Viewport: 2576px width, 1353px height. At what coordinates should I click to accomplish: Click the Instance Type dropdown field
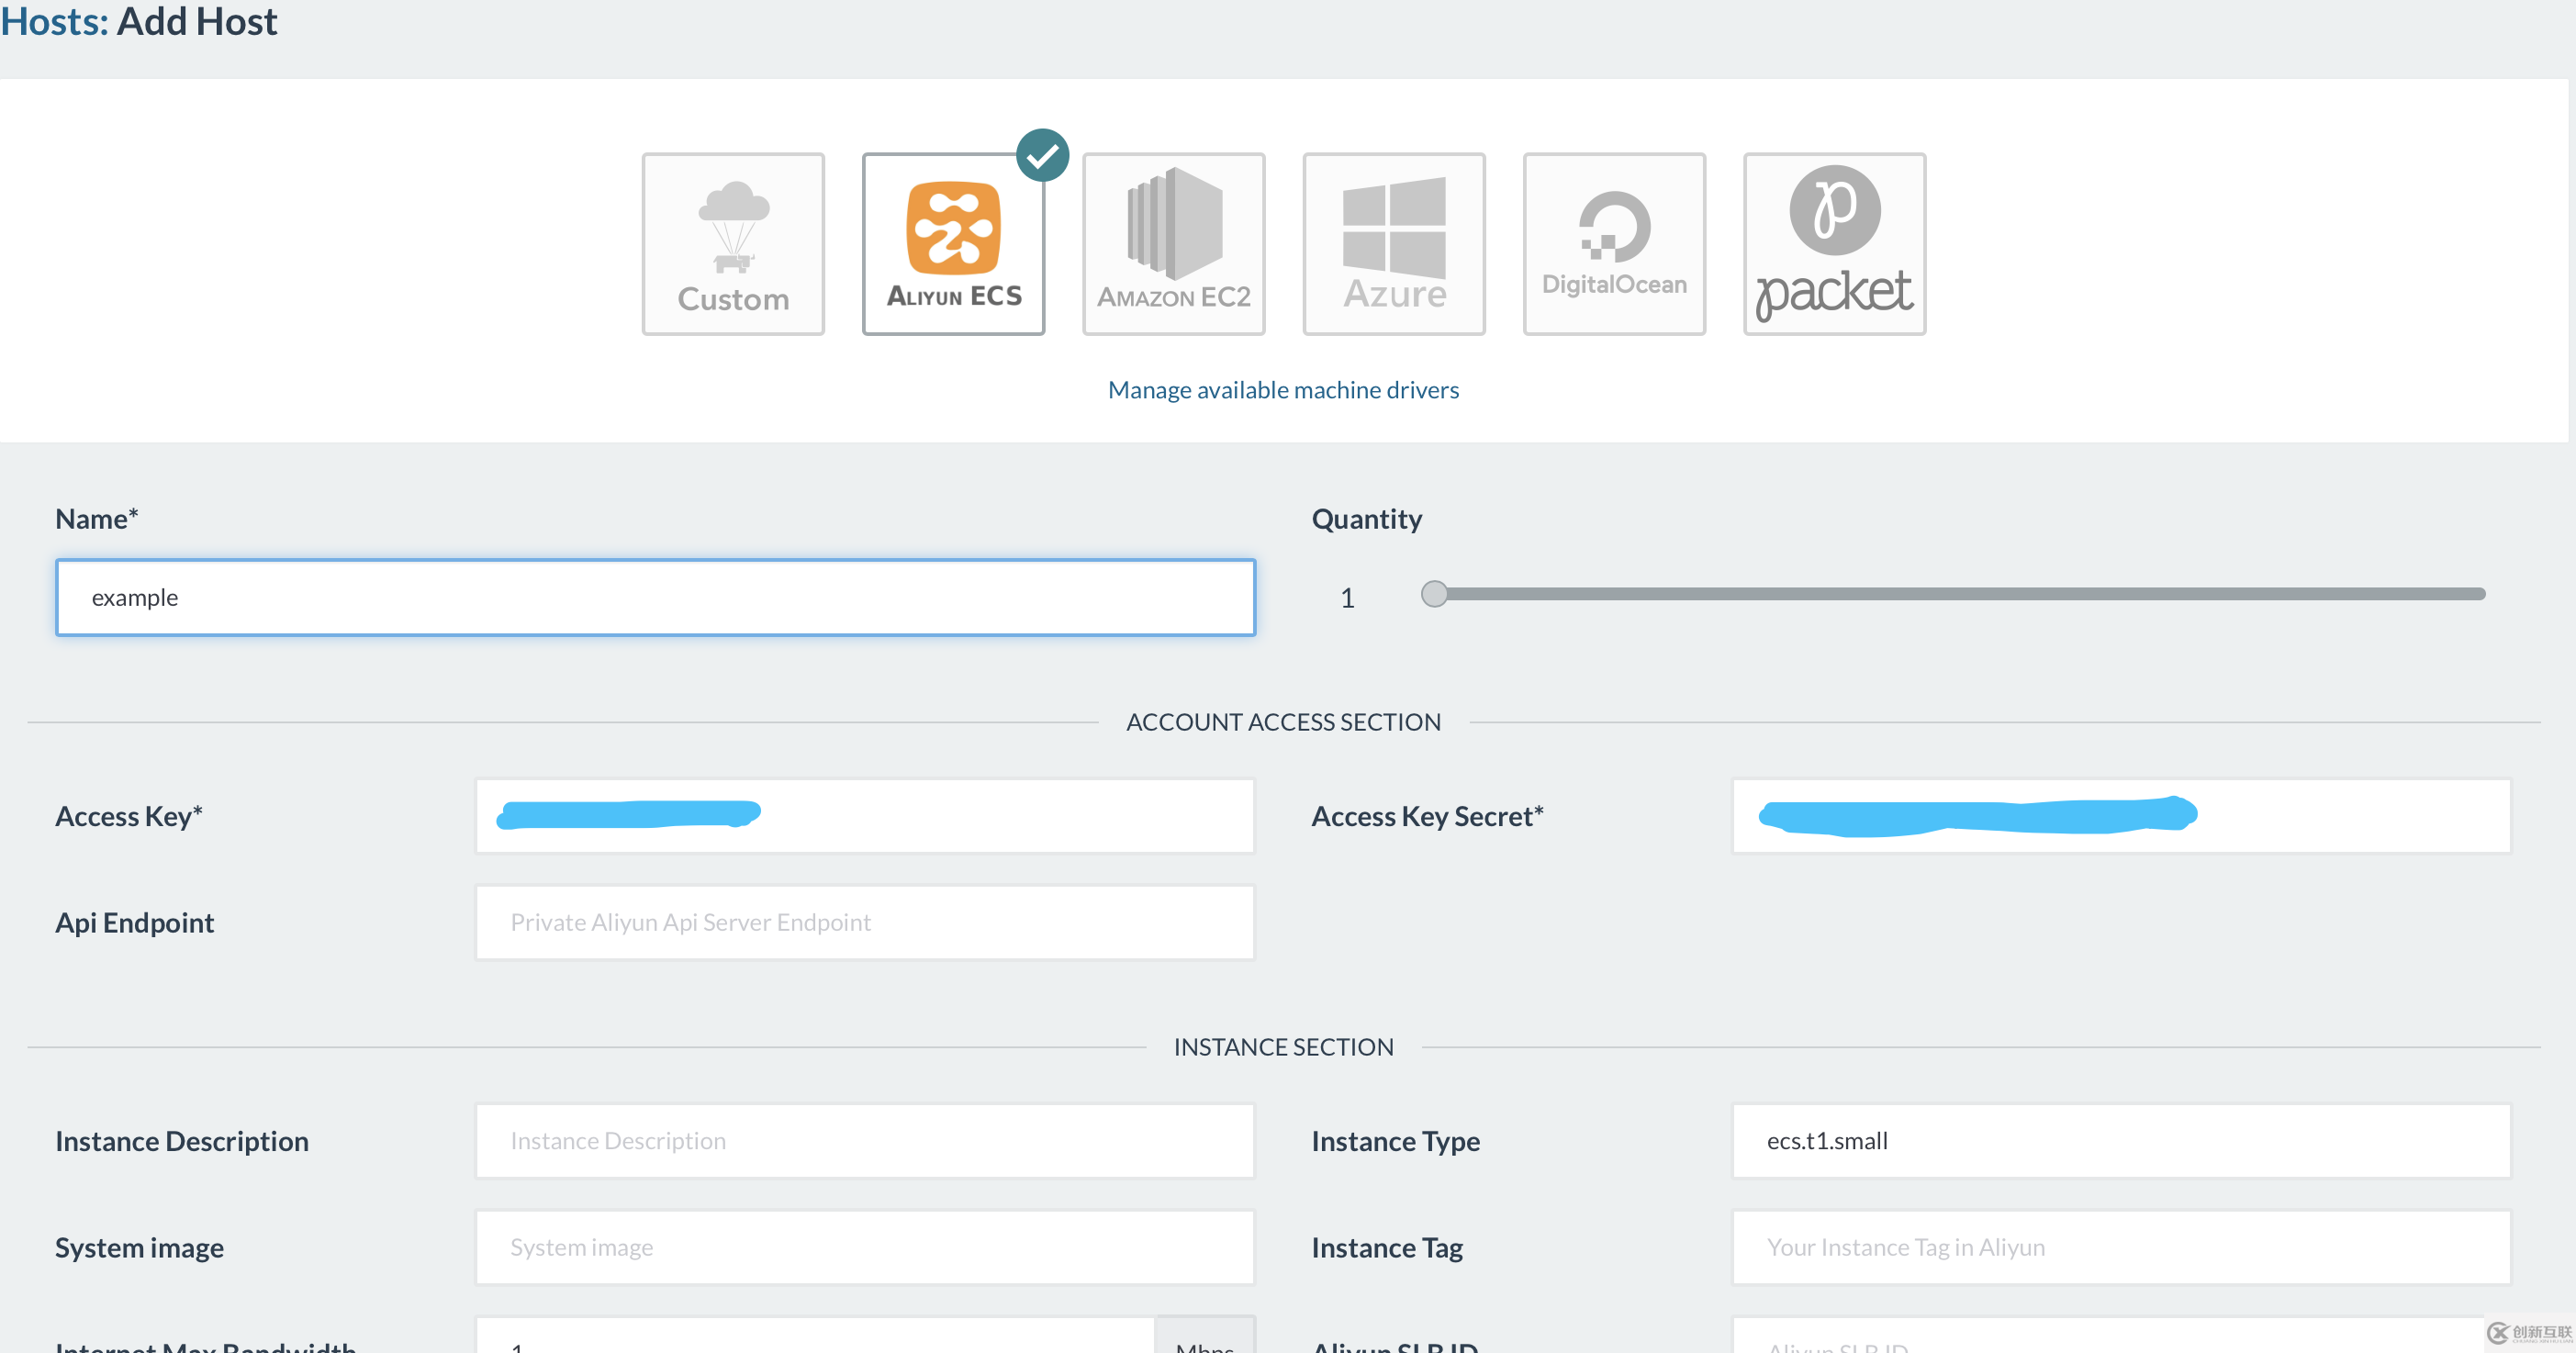pyautogui.click(x=2120, y=1140)
